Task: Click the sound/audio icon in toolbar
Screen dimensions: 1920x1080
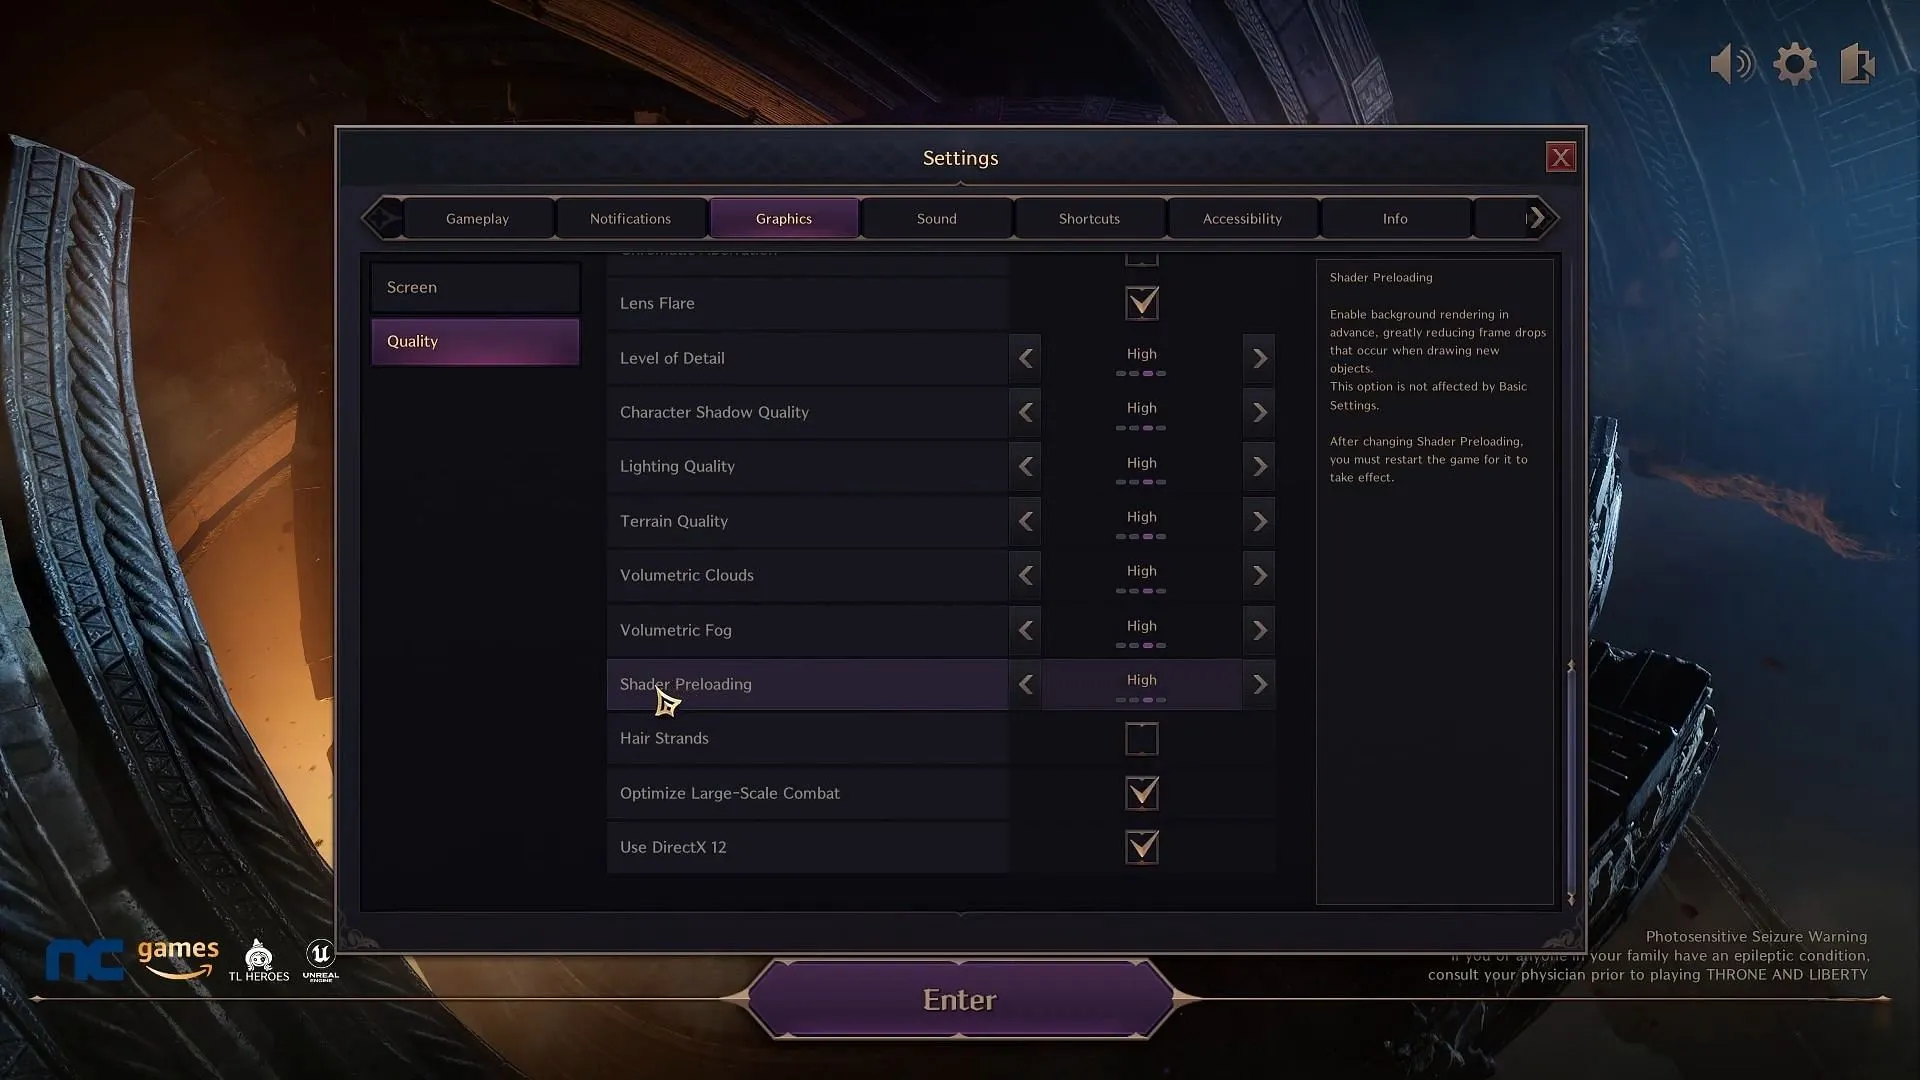Action: 1729,63
